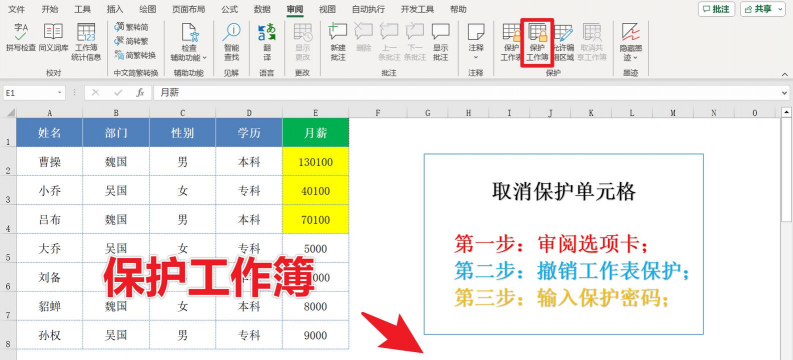Open the 帮助 tab
The height and width of the screenshot is (360, 793).
(458, 9)
